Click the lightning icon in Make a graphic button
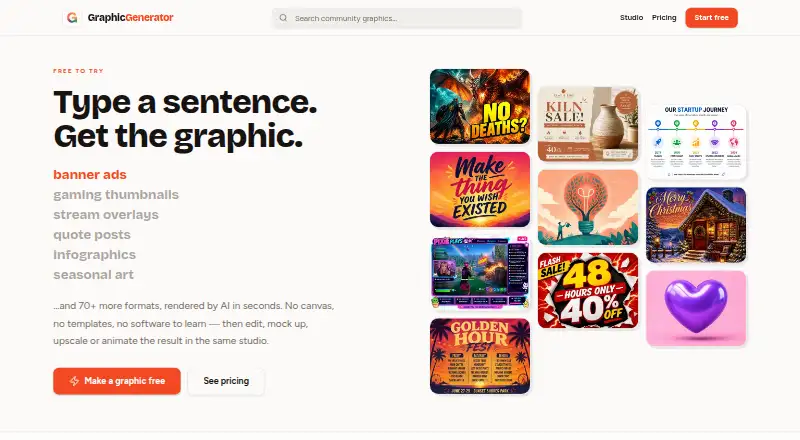This screenshot has height=440, width=800. pyautogui.click(x=74, y=381)
